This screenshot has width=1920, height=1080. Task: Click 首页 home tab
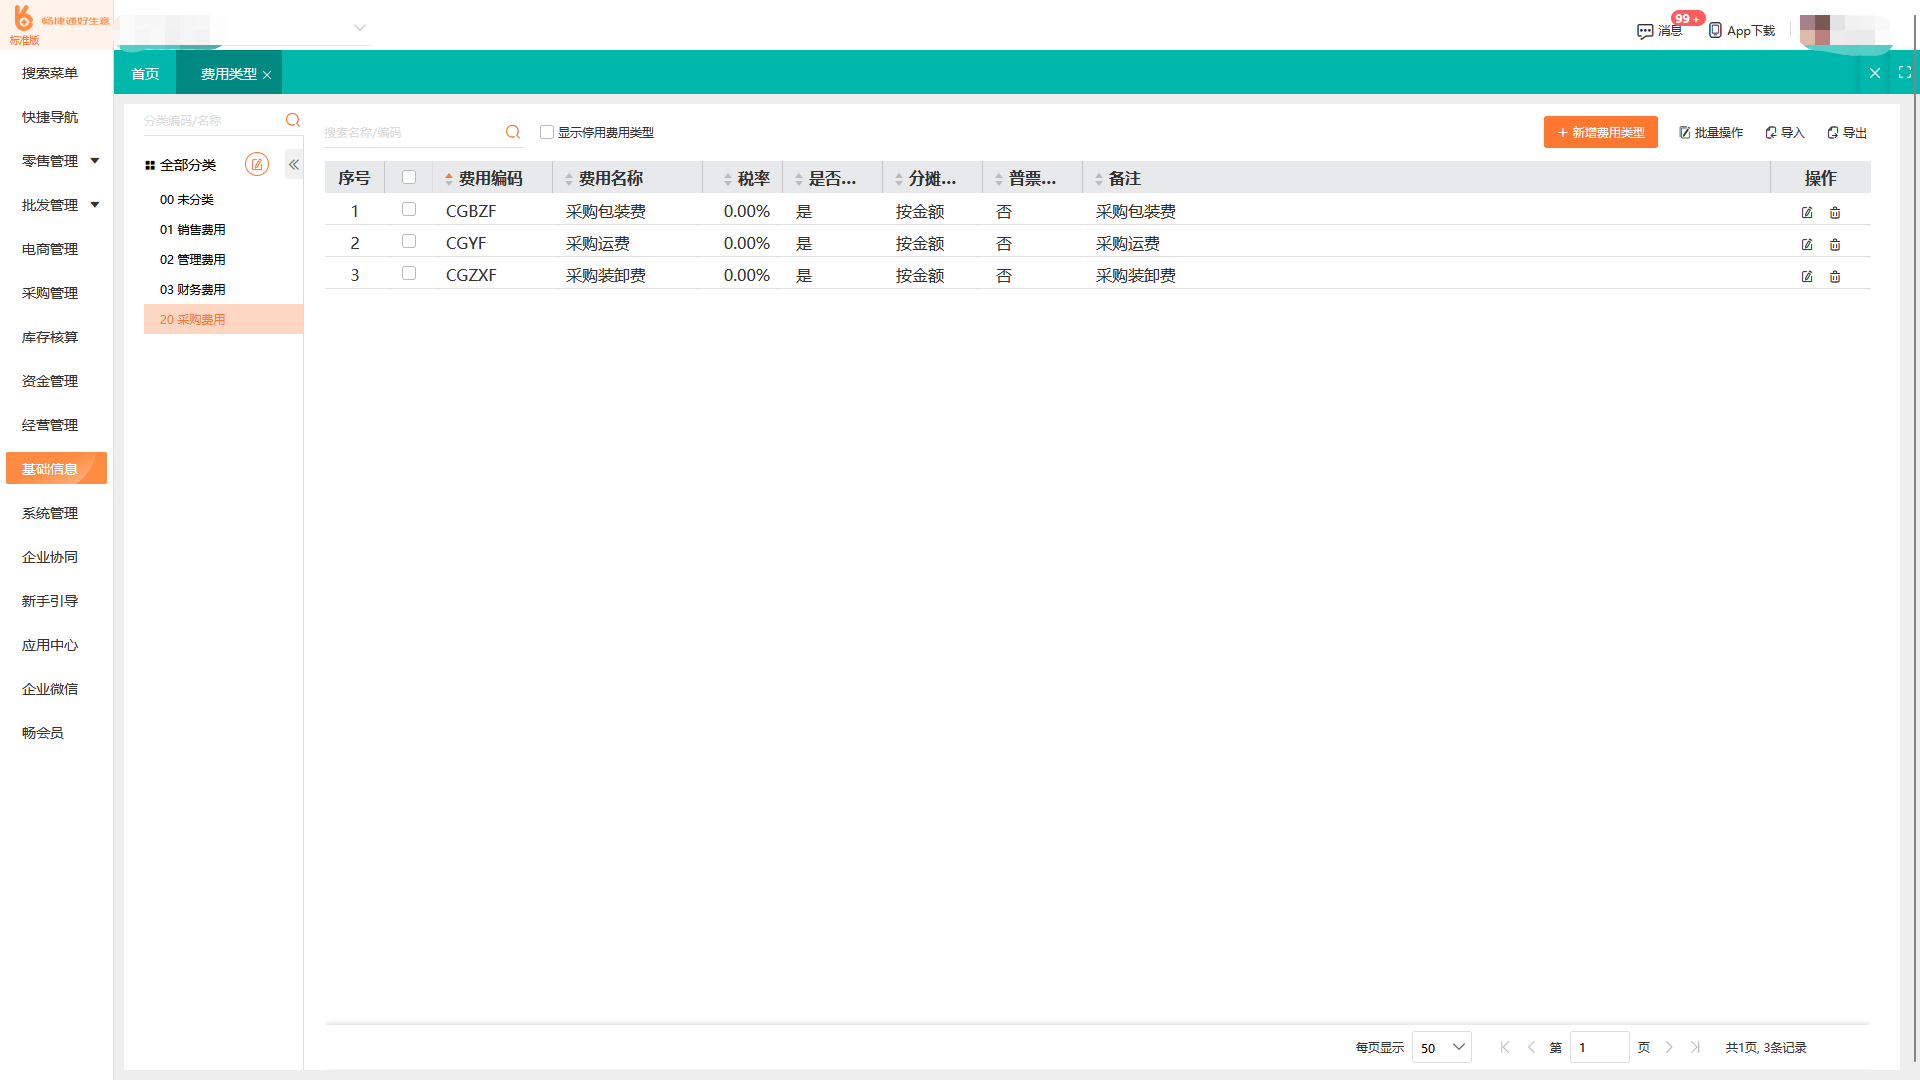click(146, 74)
